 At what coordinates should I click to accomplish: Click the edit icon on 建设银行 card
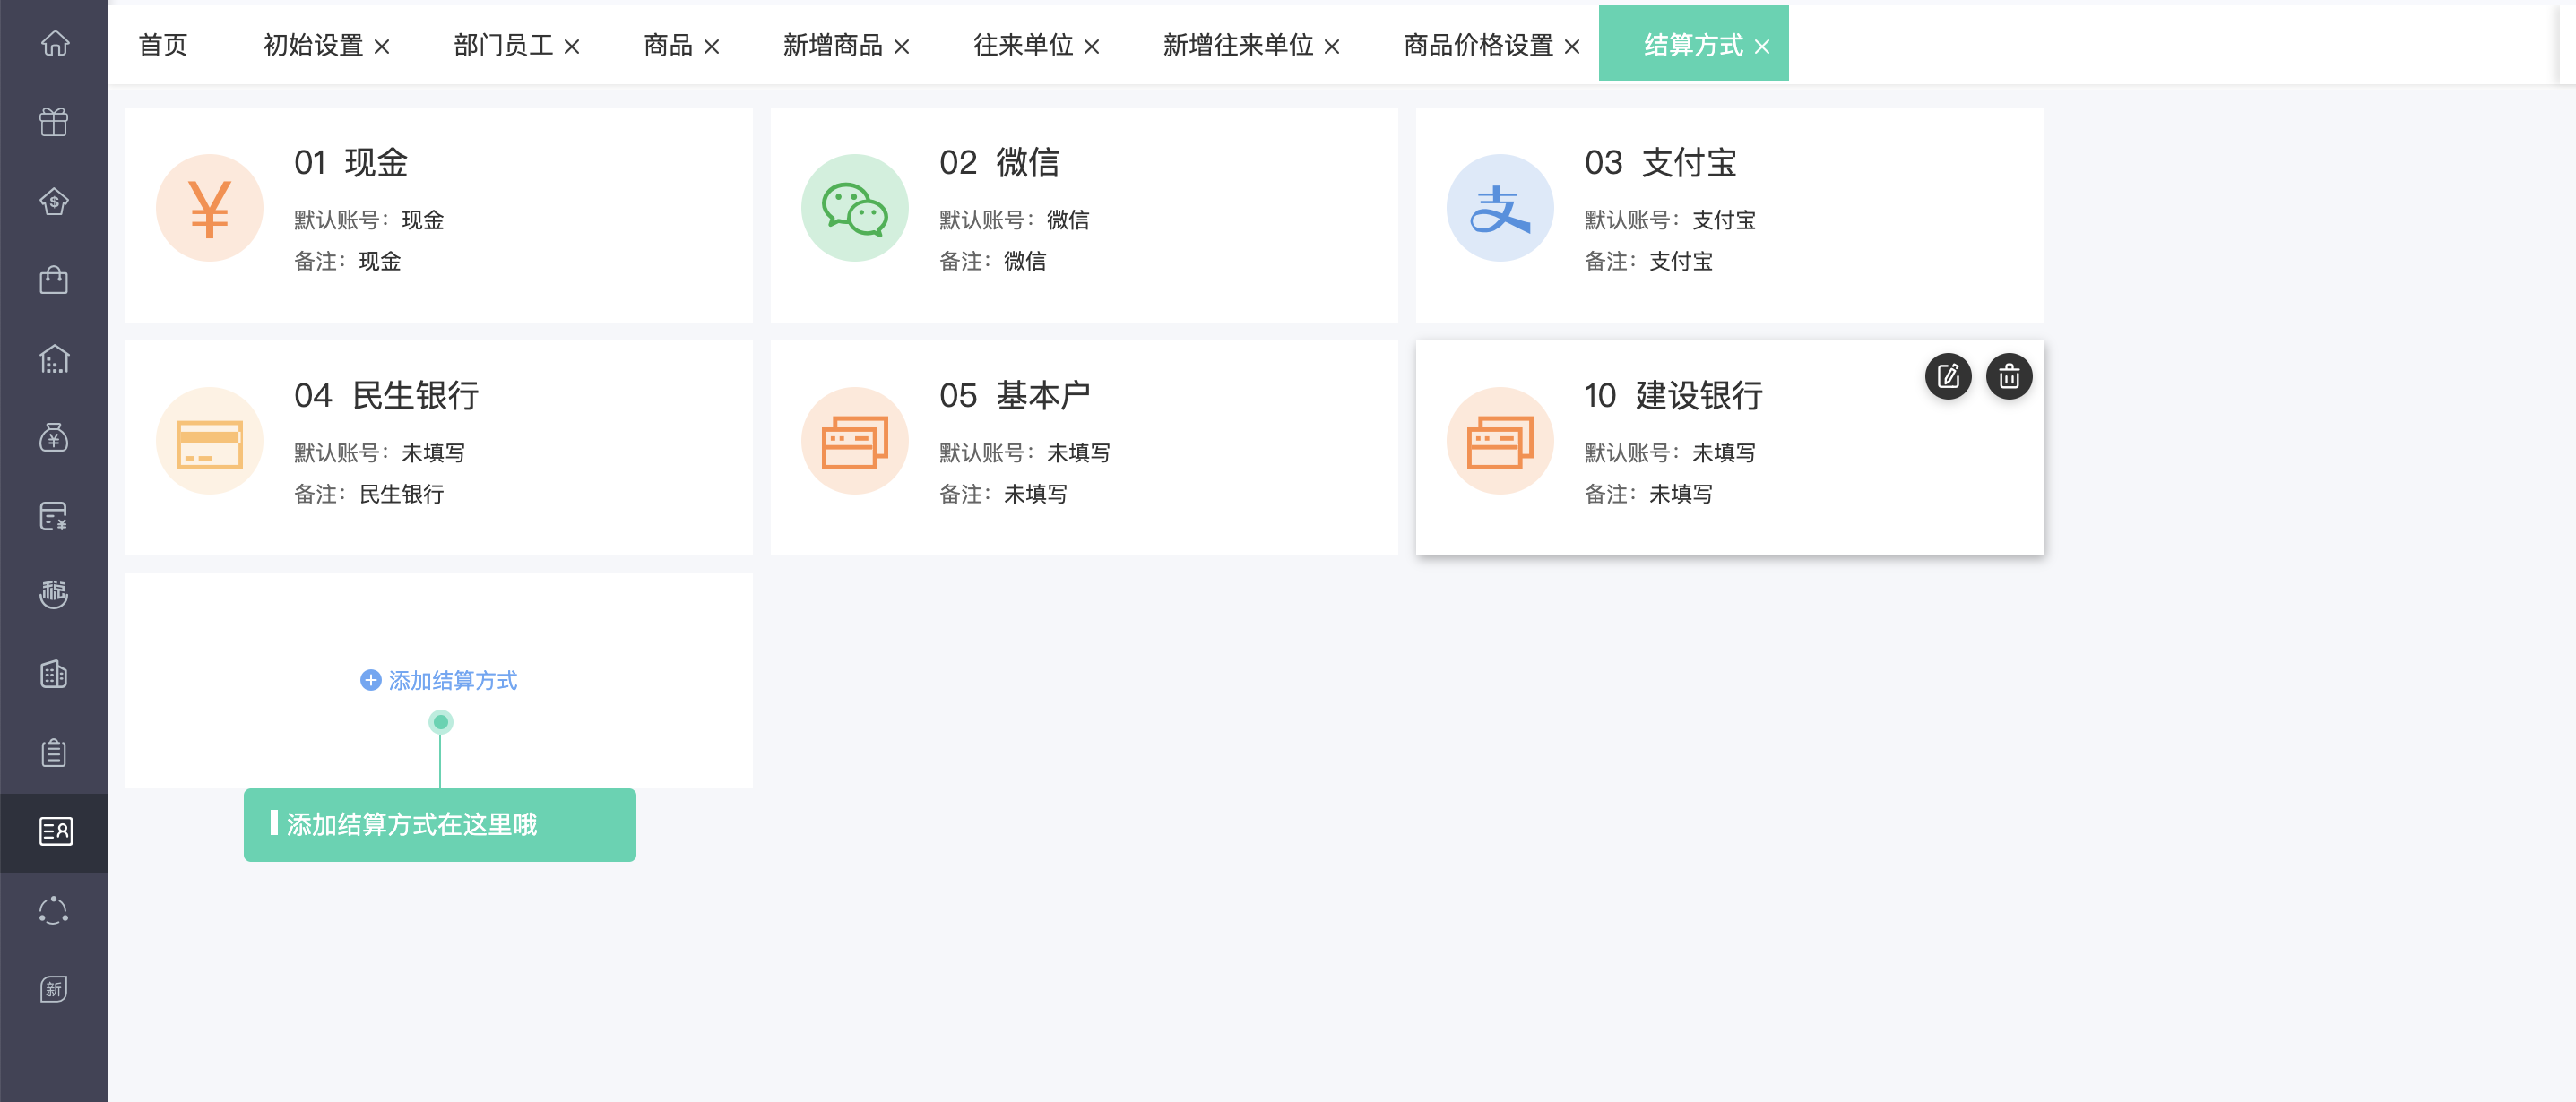pos(1947,378)
